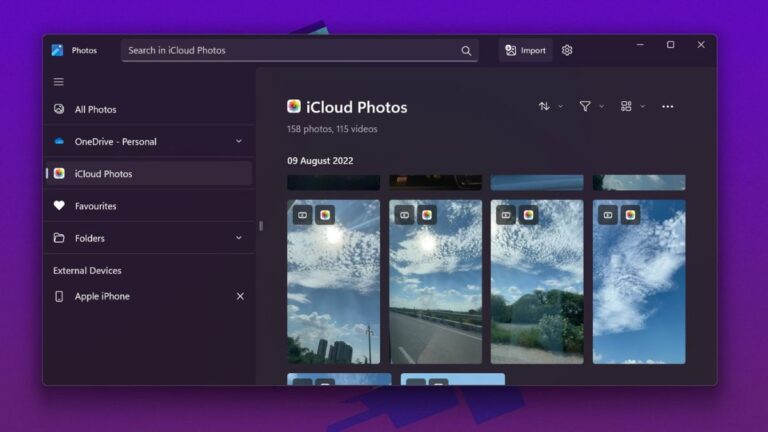
Task: Click iCloud badge on trees roadside thumbnail
Action: click(528, 215)
